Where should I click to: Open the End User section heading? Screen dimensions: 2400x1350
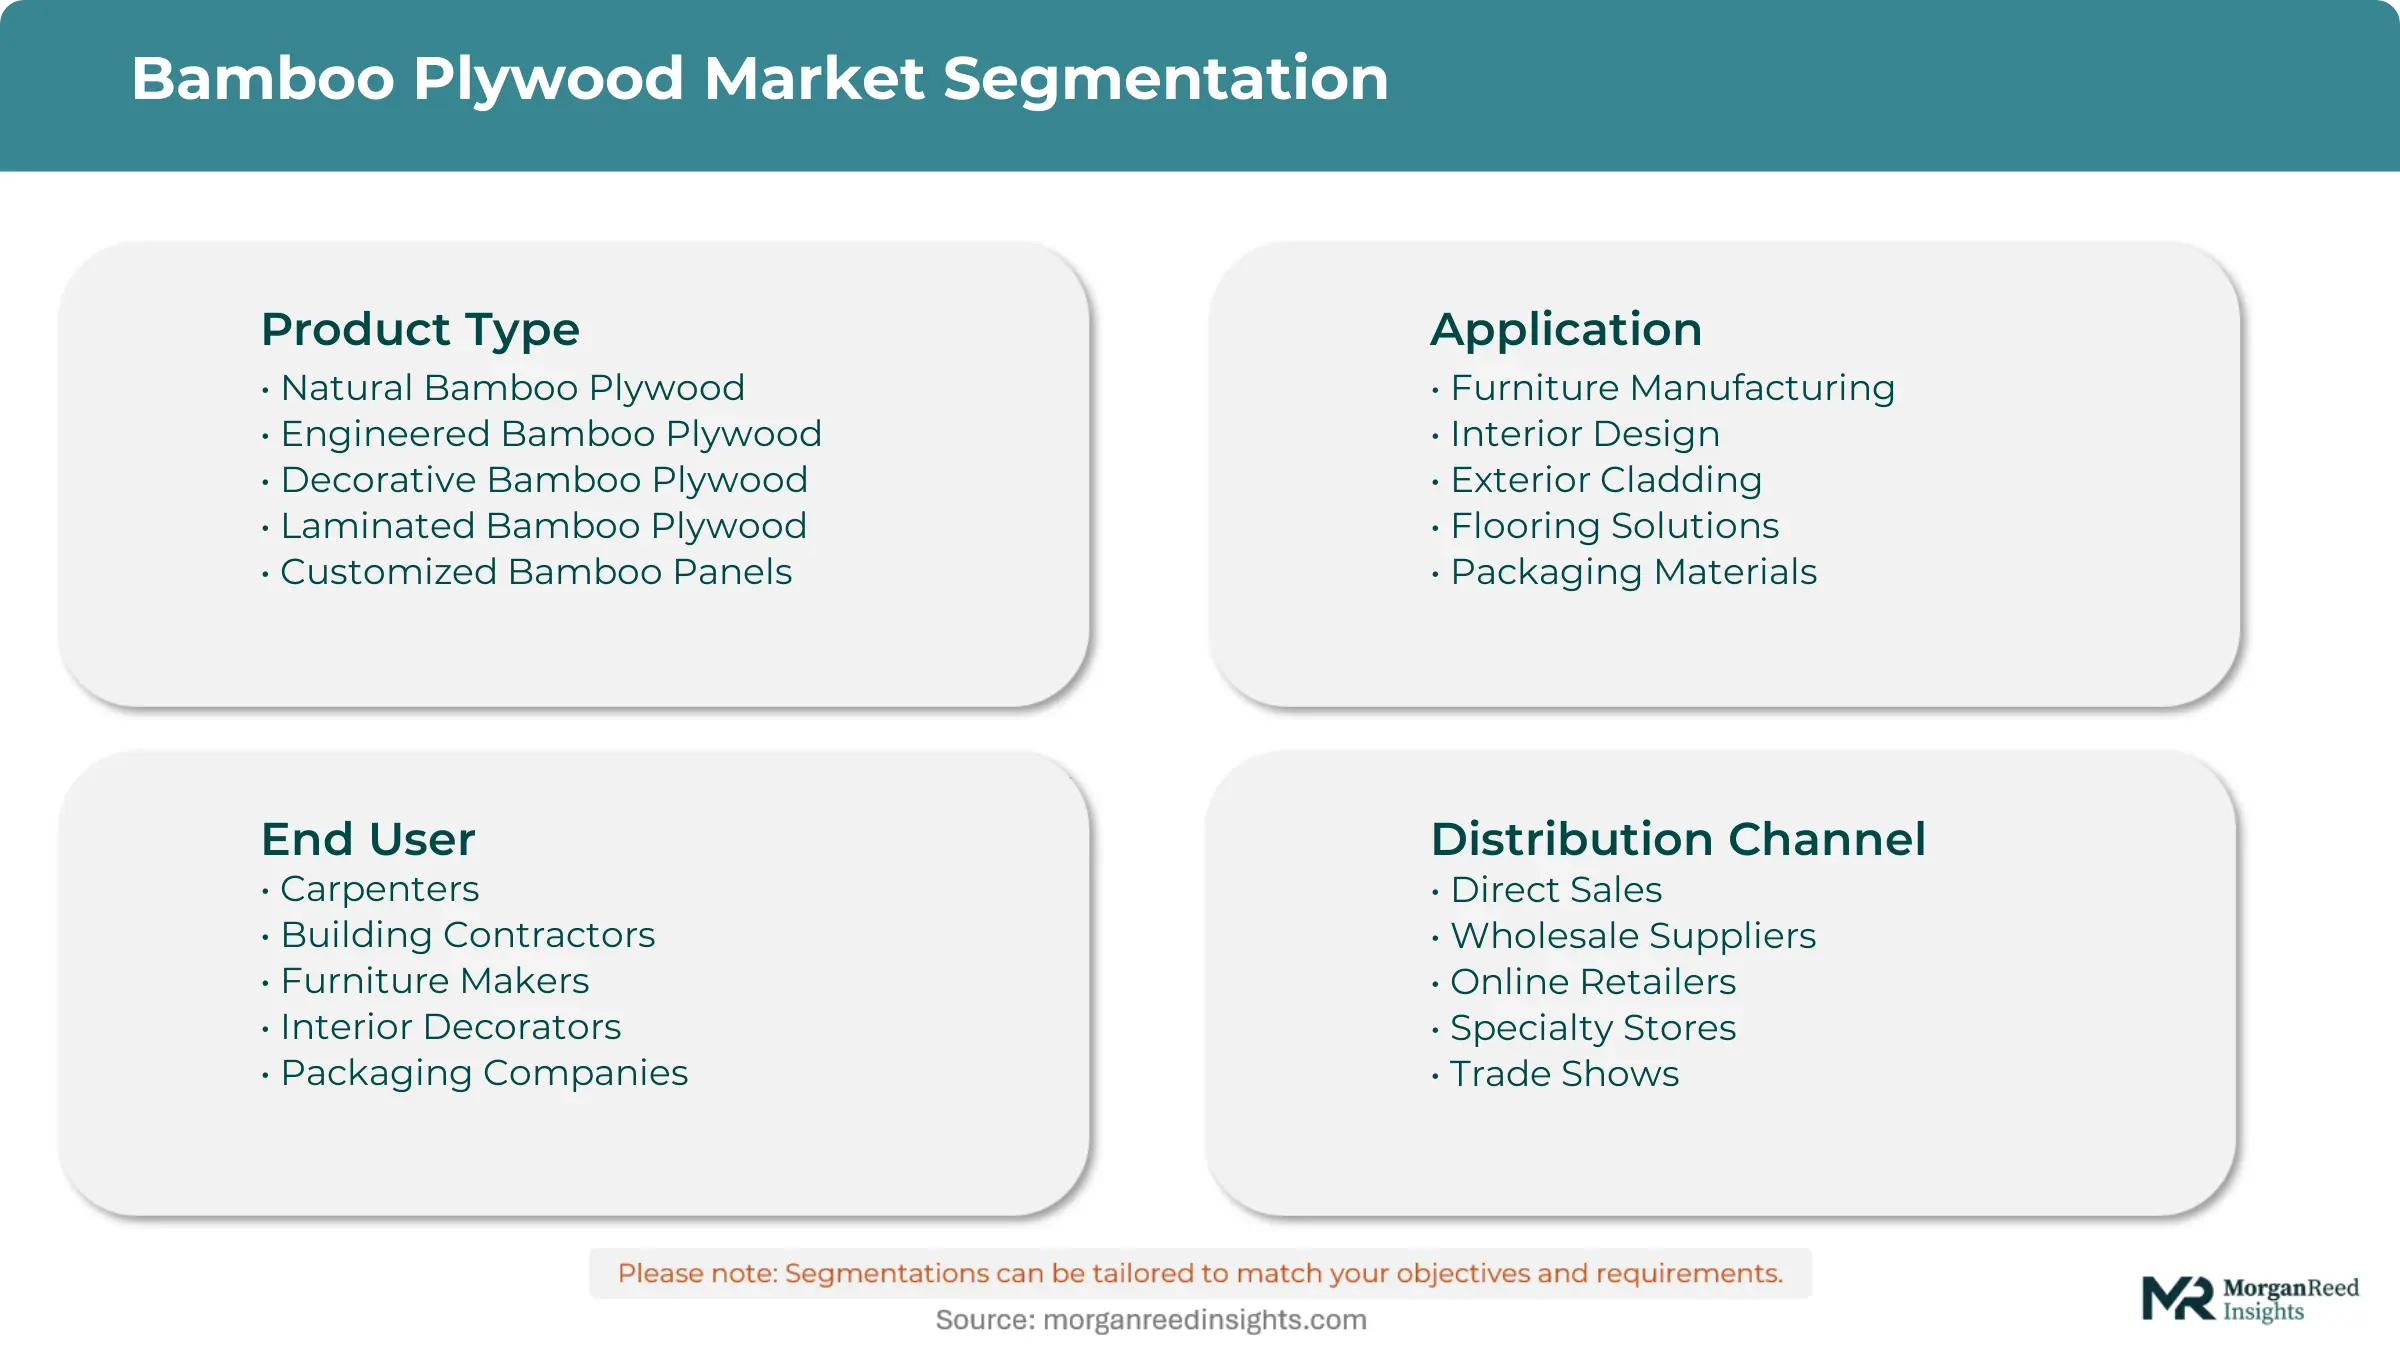coord(368,840)
